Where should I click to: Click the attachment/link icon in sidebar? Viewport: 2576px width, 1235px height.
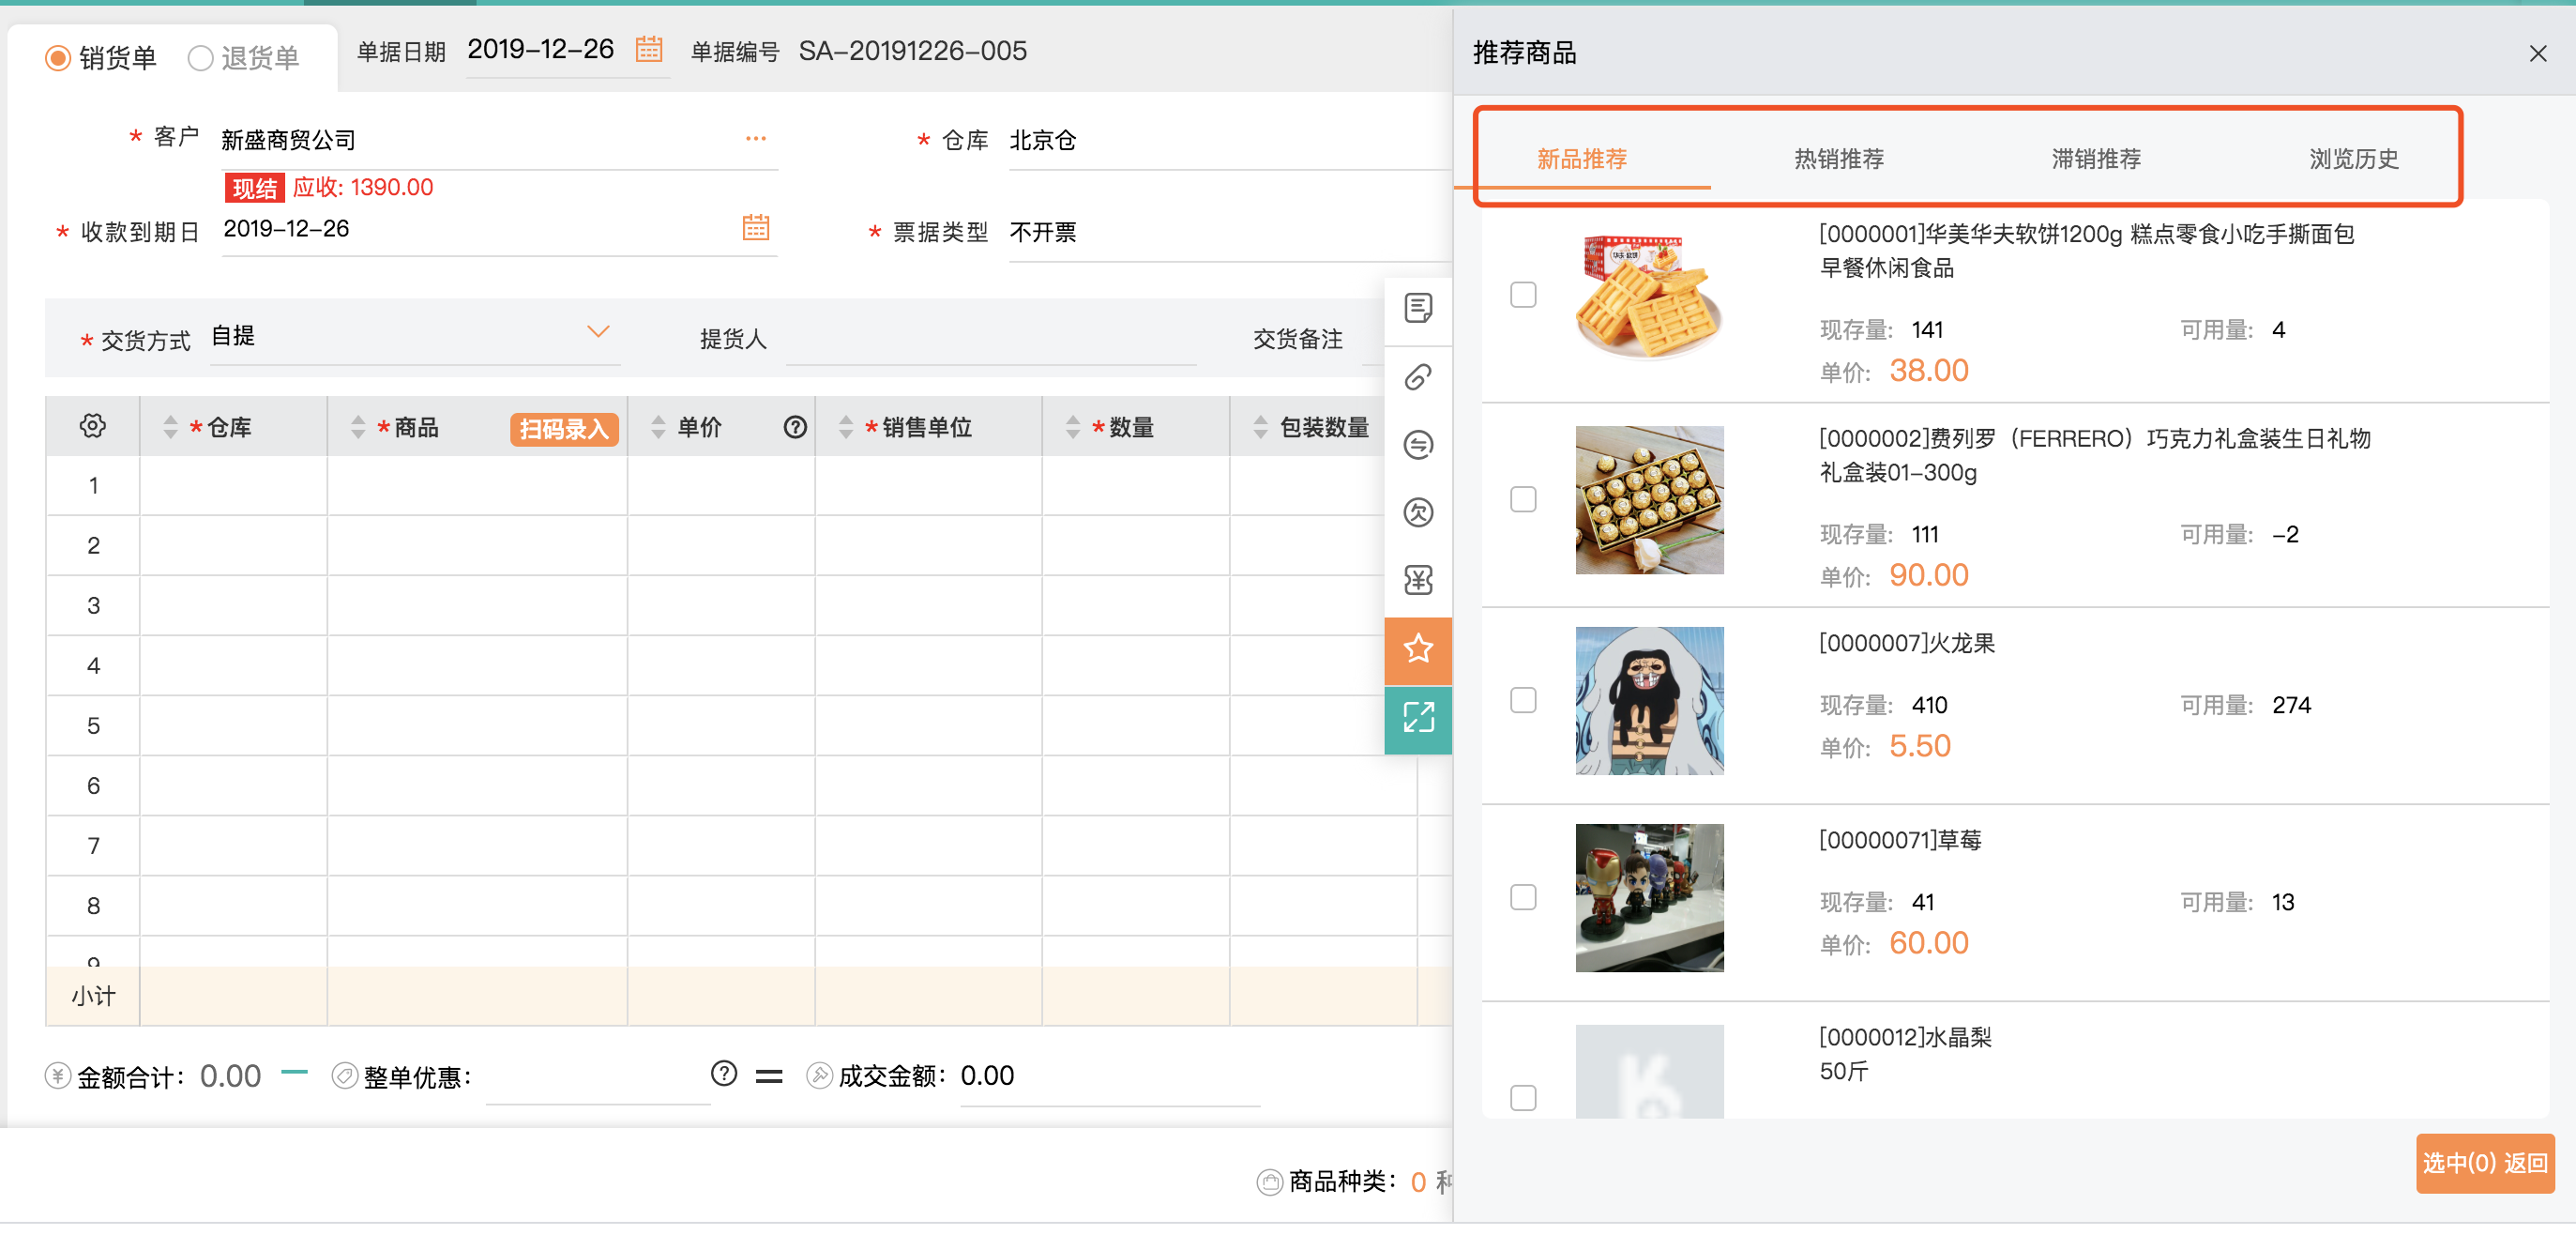[x=1417, y=375]
